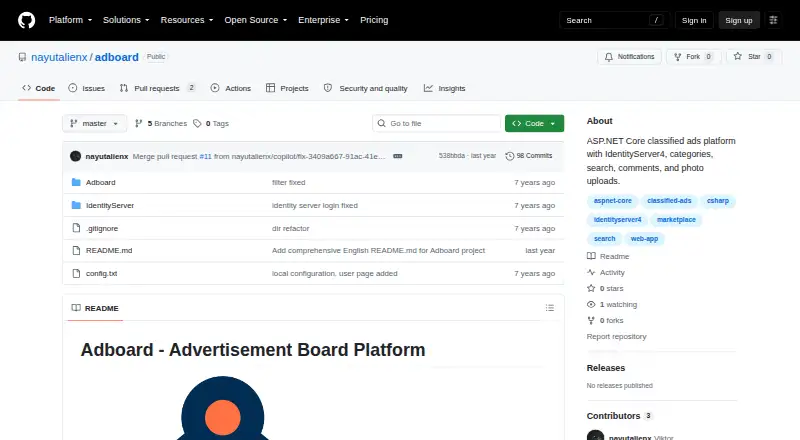
Task: Open the Pull requests tab
Action: (157, 88)
